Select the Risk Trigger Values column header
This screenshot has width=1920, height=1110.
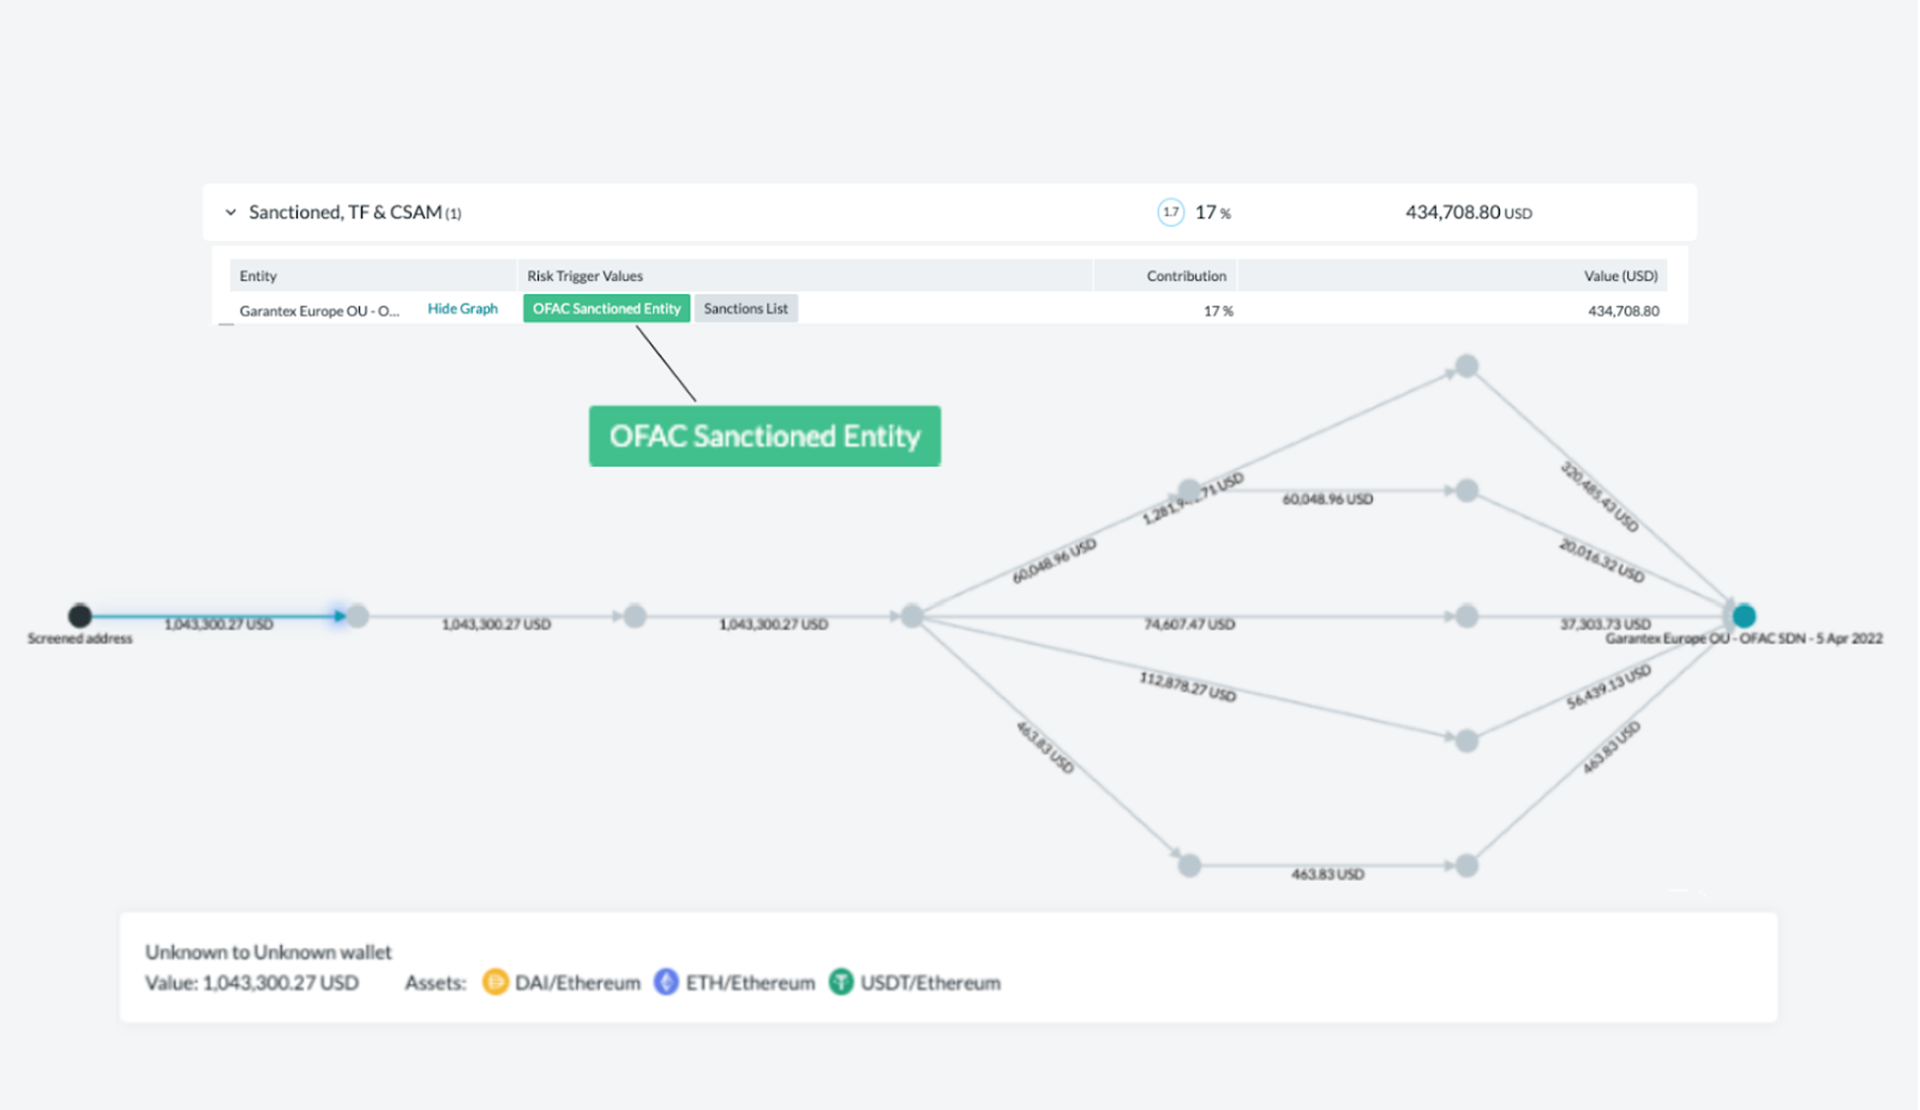pos(584,276)
